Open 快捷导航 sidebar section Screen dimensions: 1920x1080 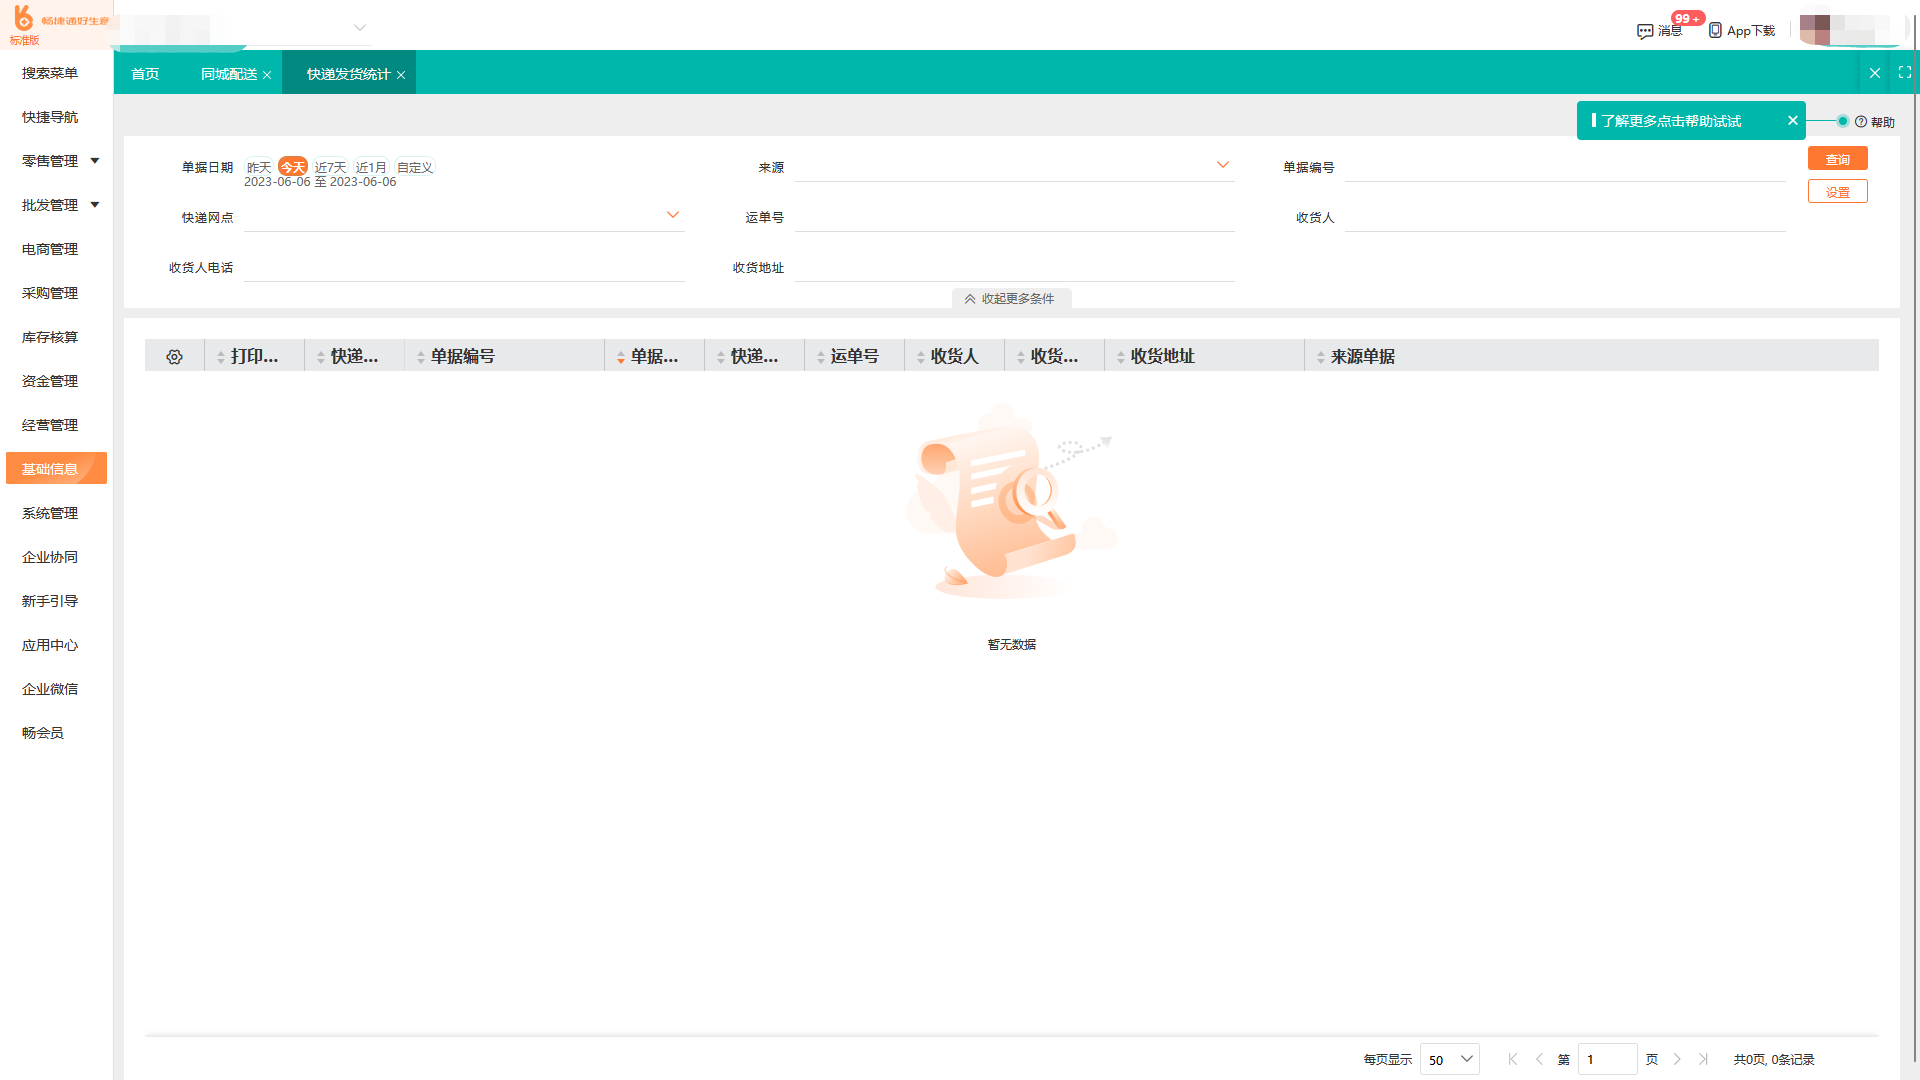click(51, 116)
